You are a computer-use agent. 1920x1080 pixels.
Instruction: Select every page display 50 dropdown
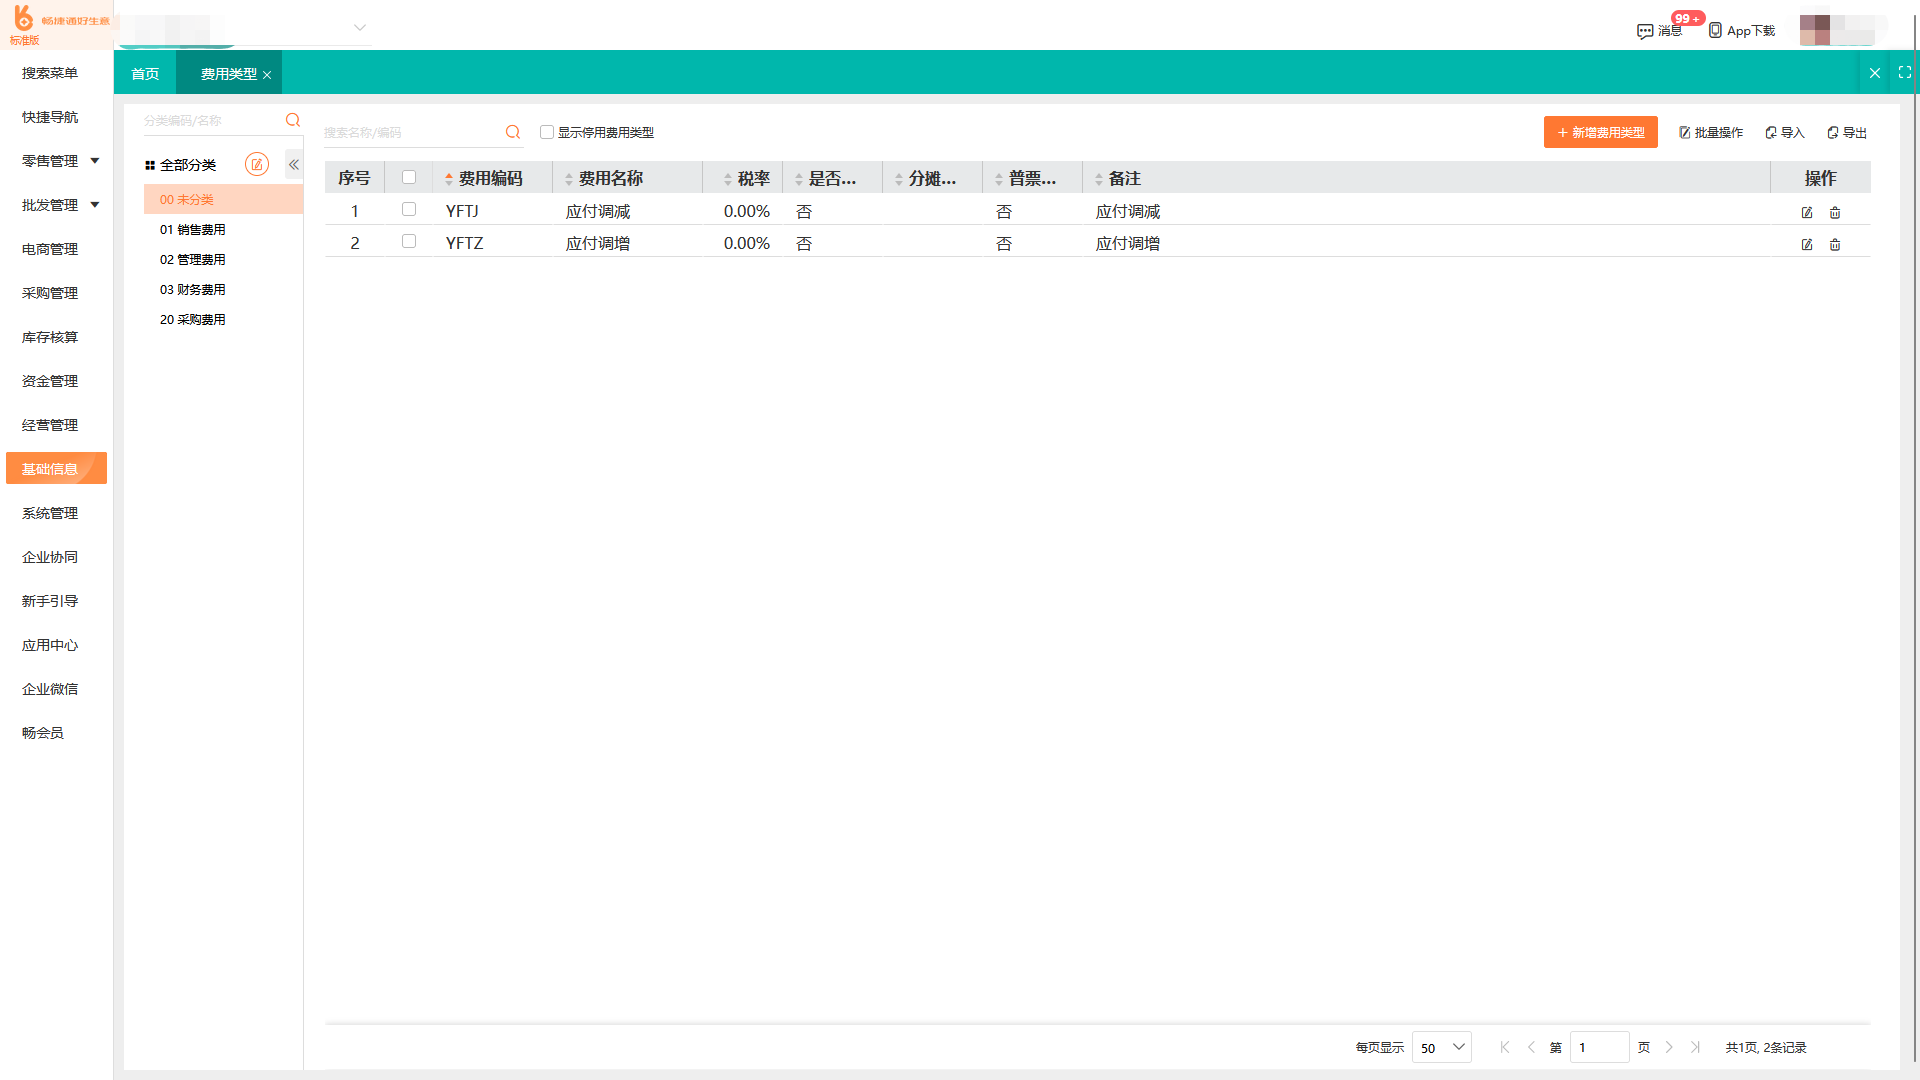point(1439,1047)
